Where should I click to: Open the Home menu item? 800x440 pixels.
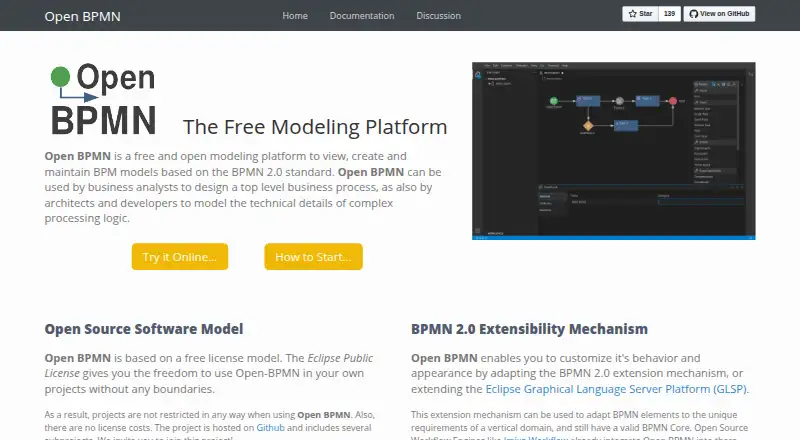pos(295,16)
